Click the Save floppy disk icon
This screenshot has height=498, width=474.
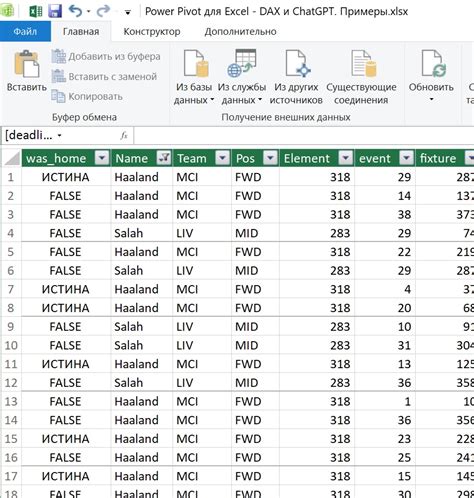click(x=55, y=11)
